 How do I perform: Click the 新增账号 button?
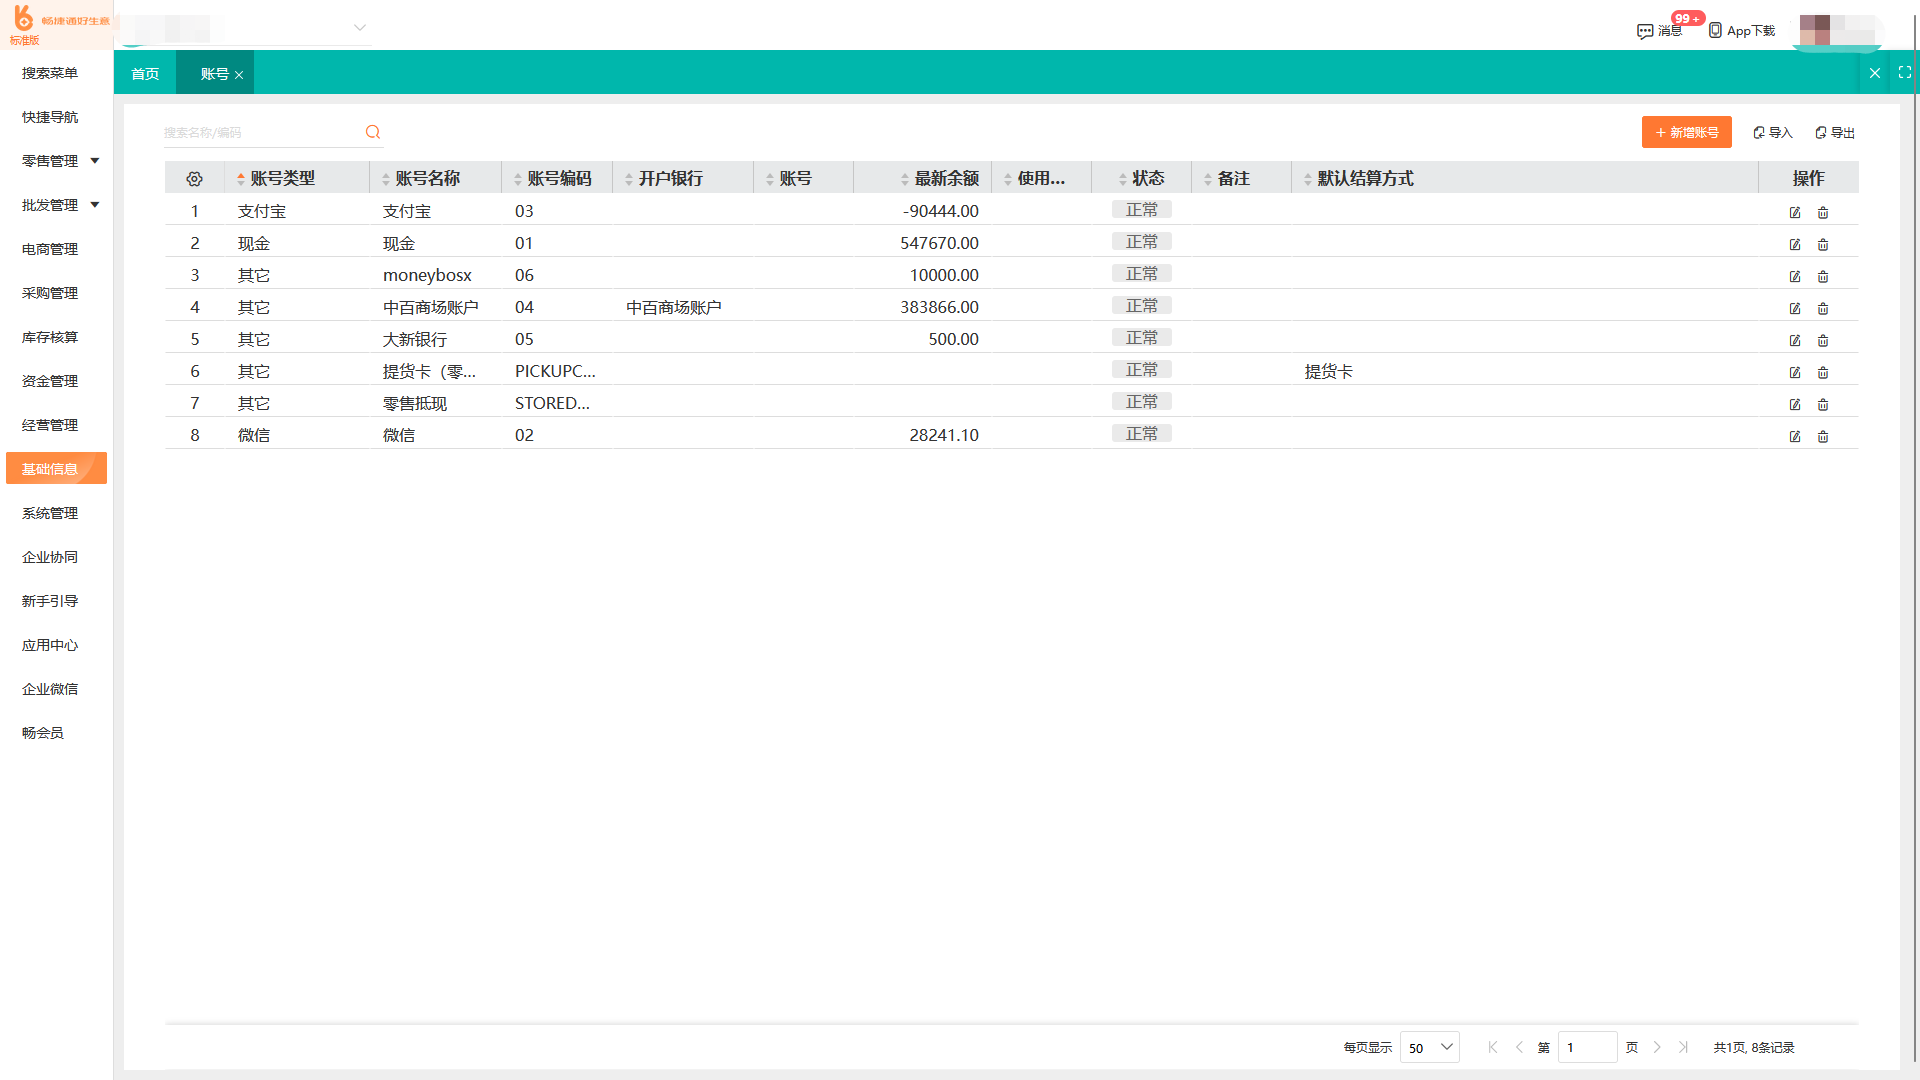point(1691,132)
